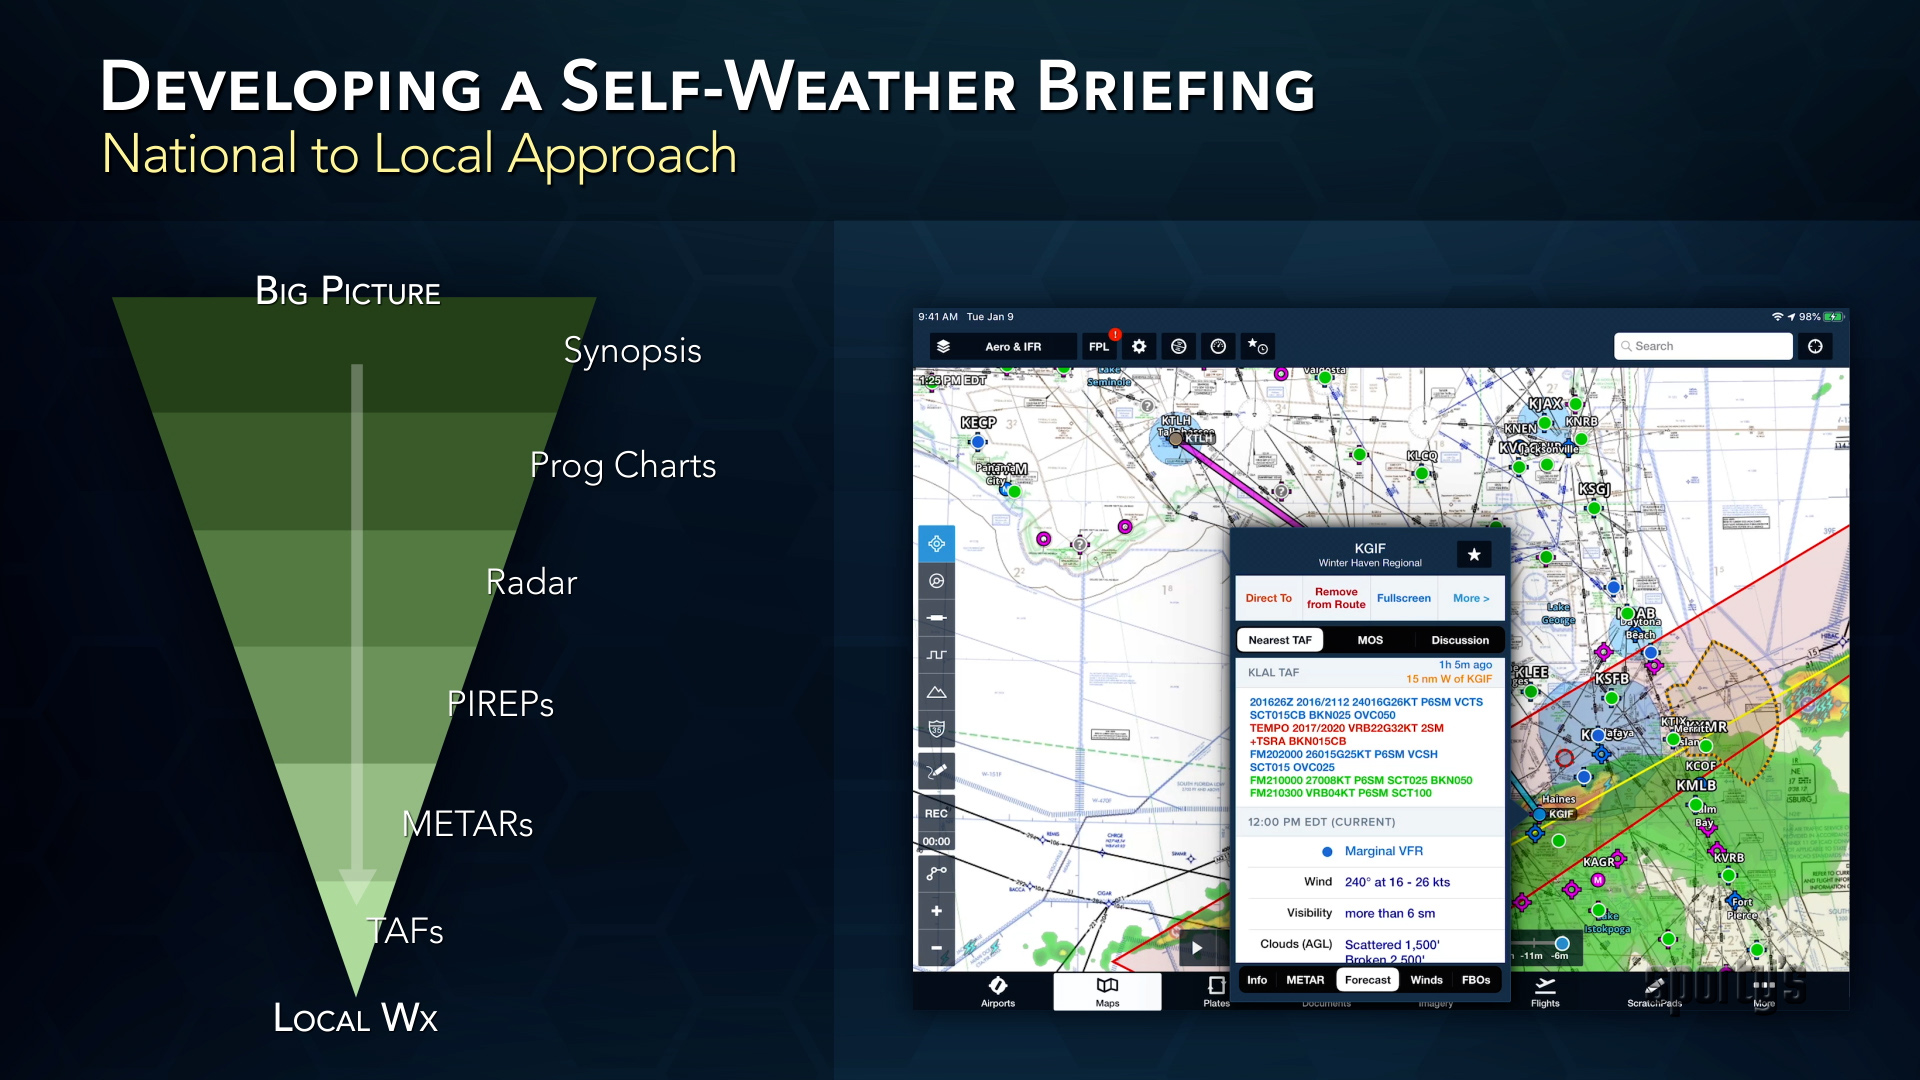
Task: Enable the Forecast tab at bottom panel
Action: (x=1365, y=981)
